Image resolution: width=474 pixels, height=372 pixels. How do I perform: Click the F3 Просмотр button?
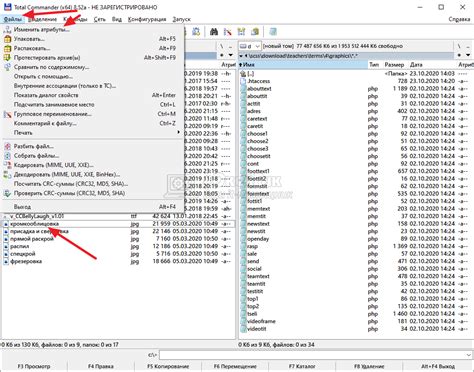pyautogui.click(x=34, y=366)
